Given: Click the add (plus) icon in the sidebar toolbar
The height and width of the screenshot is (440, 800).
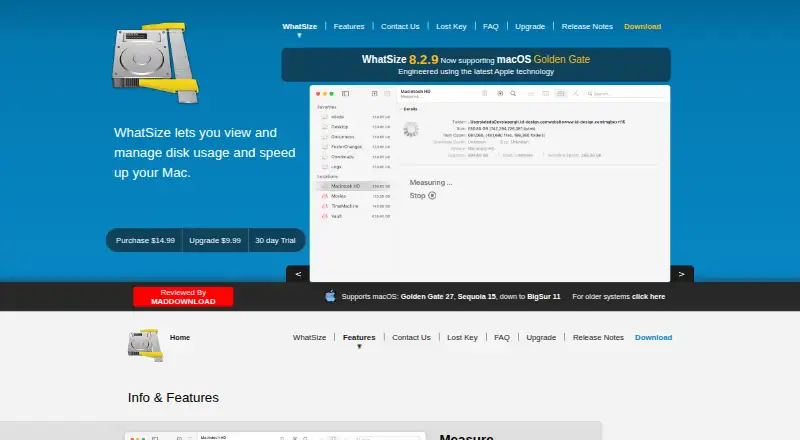Looking at the screenshot, I should (374, 93).
